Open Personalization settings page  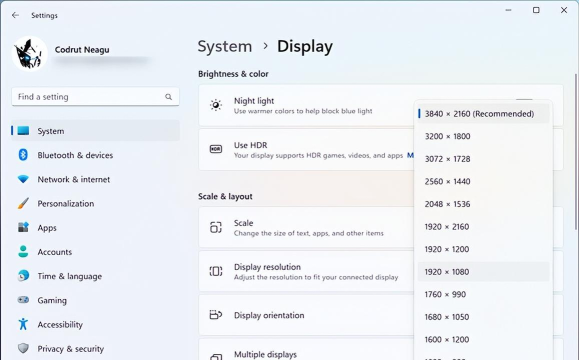click(x=95, y=203)
